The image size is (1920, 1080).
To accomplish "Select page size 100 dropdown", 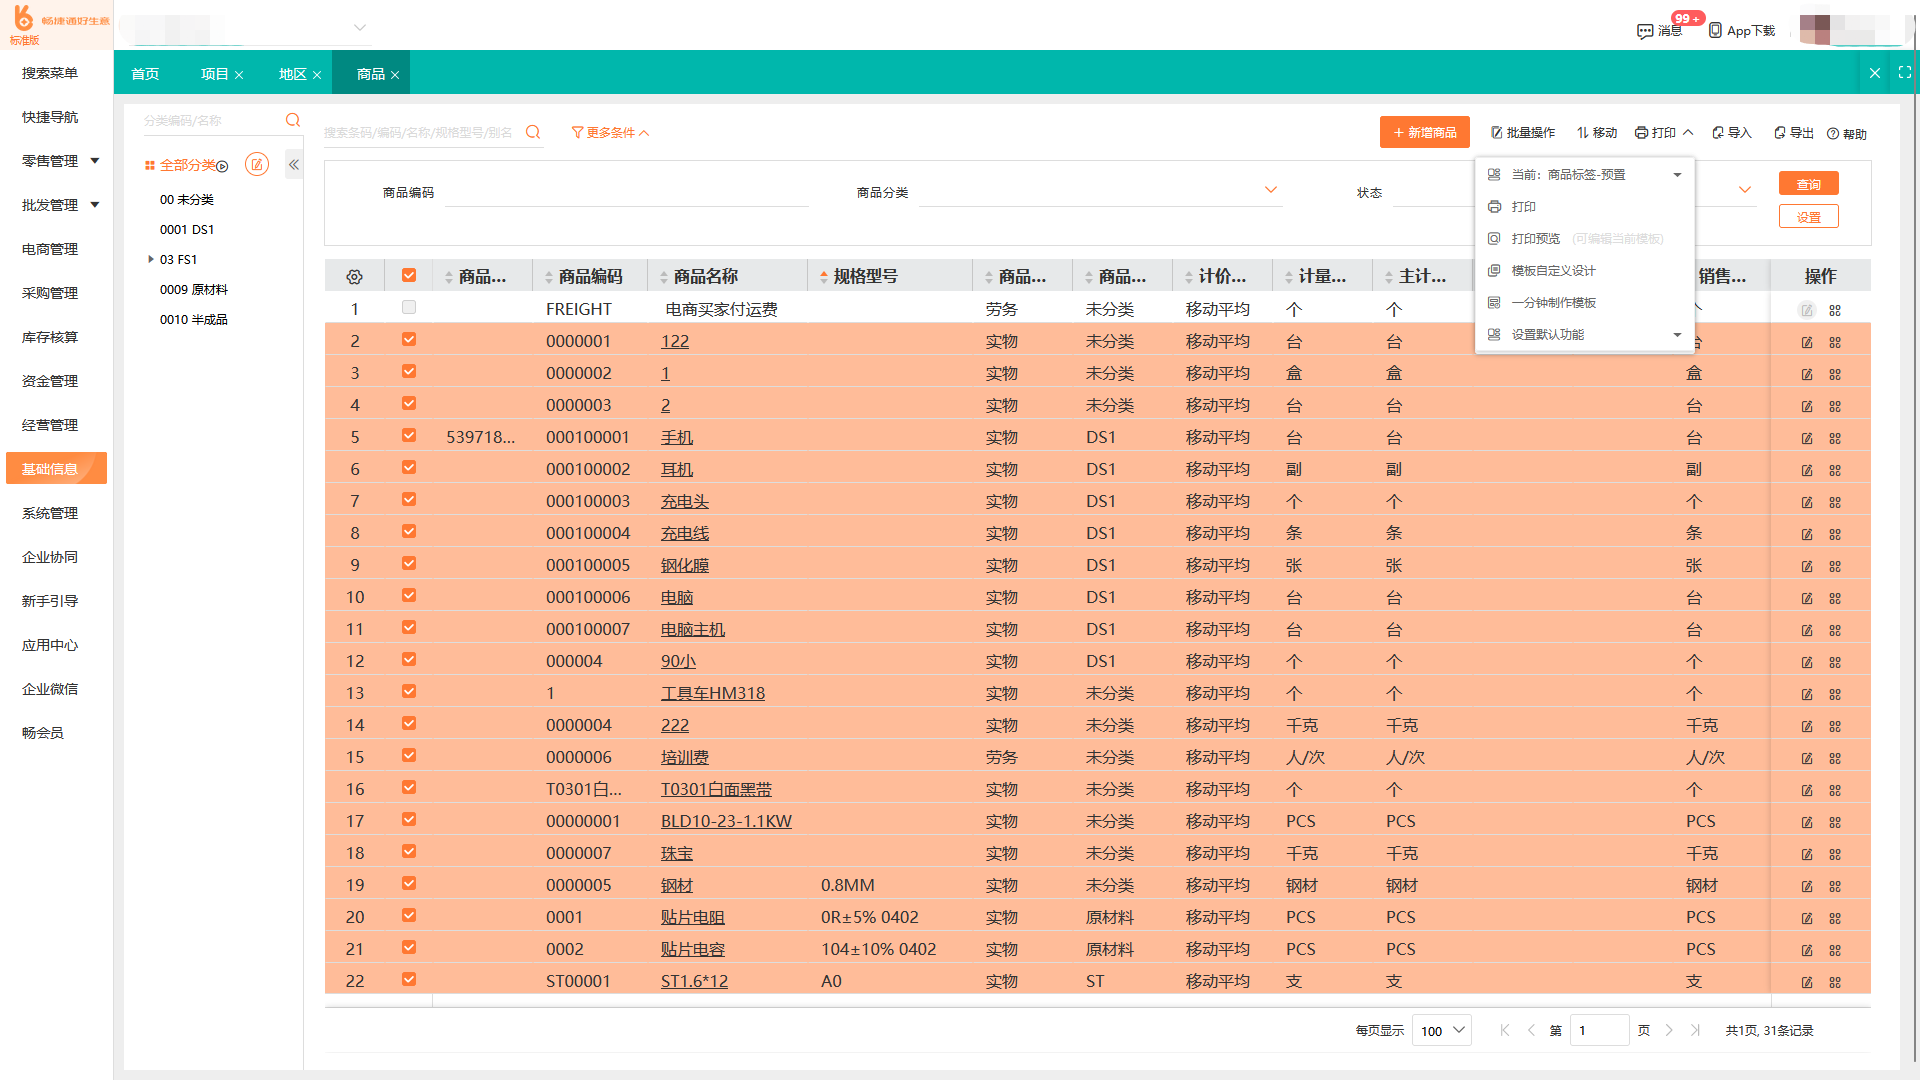I will pyautogui.click(x=1440, y=1030).
